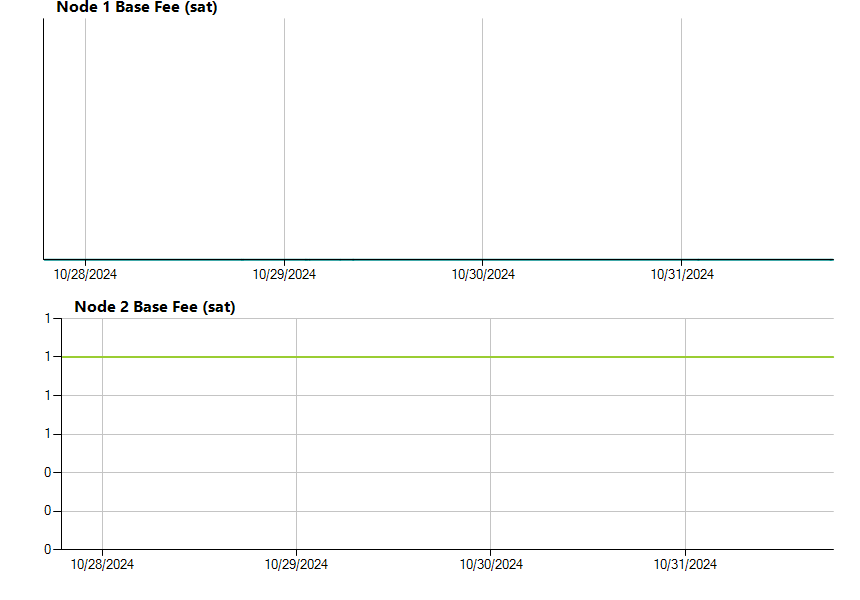860x600 pixels.
Task: Choose the 10/31/2024 label on Node 2 chart
Action: coord(685,564)
